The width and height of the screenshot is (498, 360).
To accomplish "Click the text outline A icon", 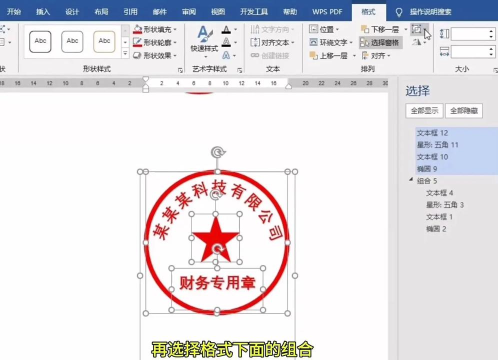I will [x=226, y=42].
